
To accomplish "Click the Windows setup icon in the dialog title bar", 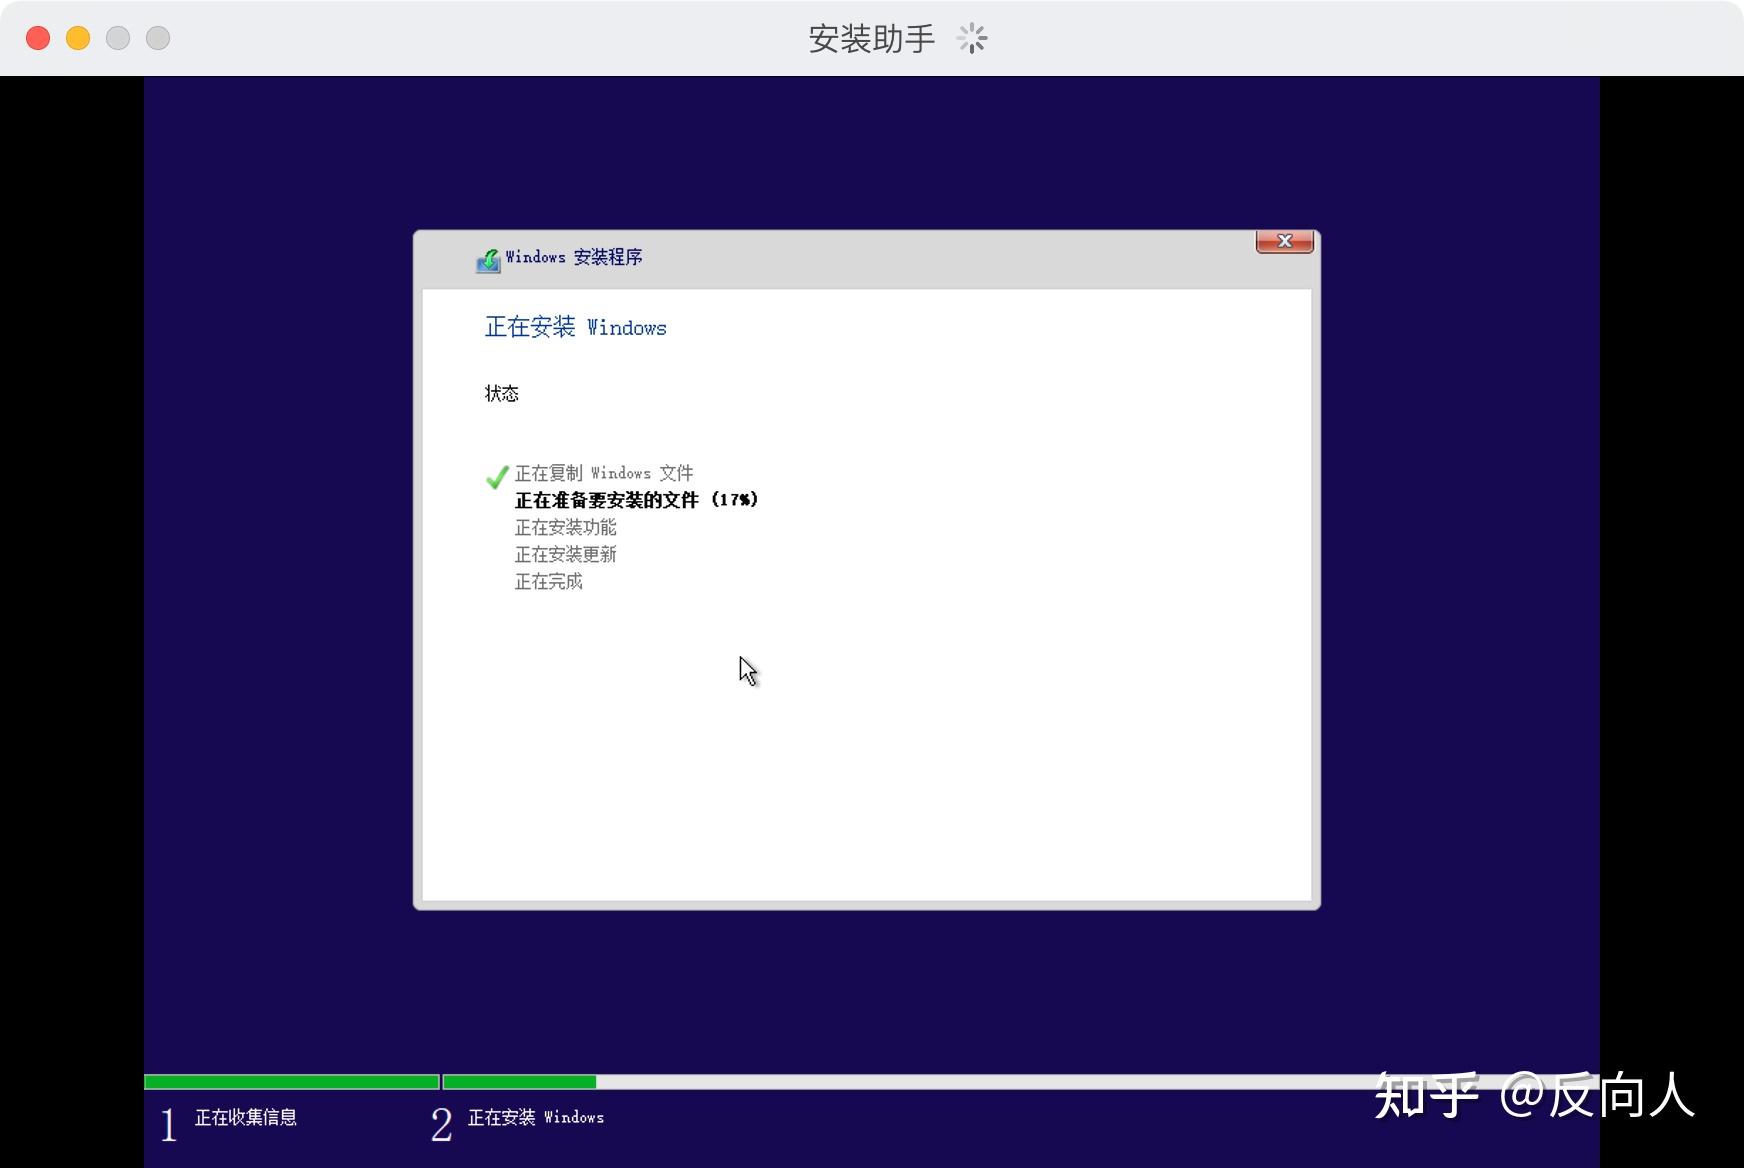I will pos(488,260).
